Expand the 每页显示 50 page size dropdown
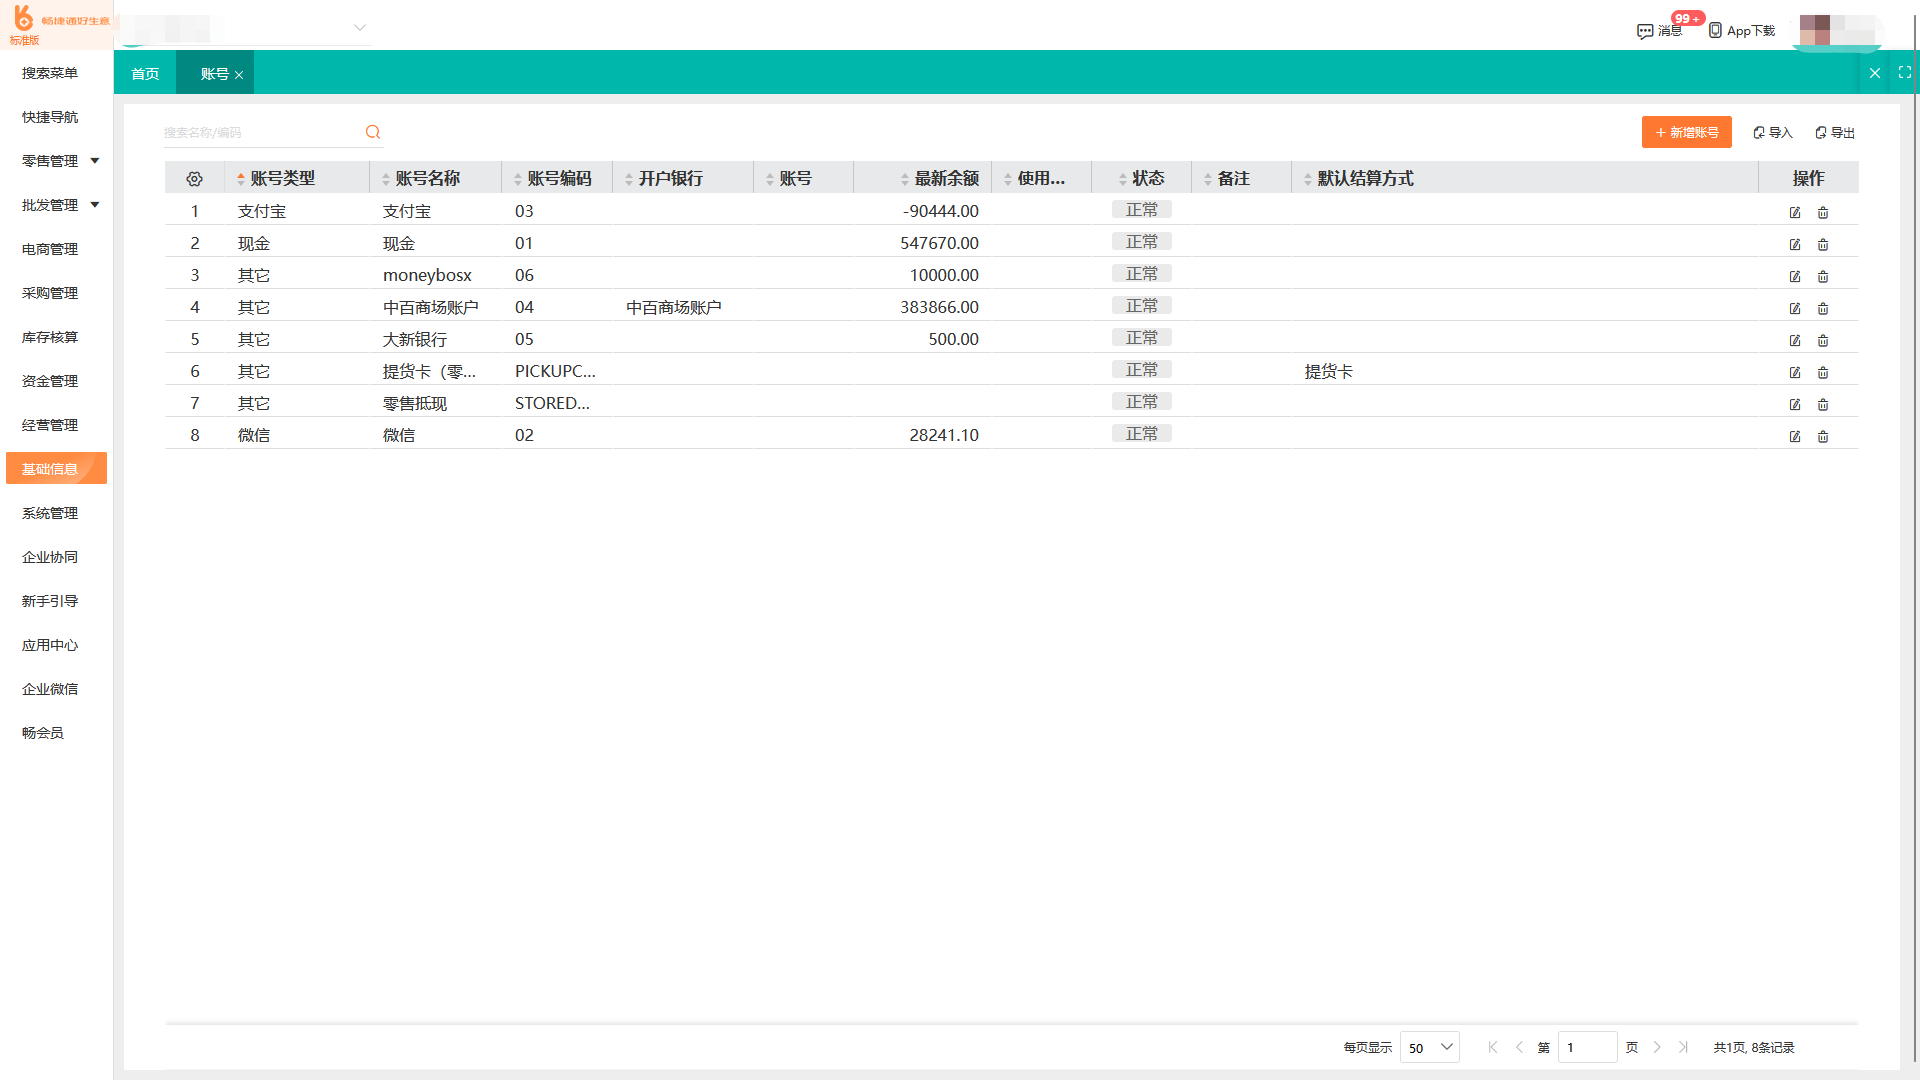 click(1429, 1047)
